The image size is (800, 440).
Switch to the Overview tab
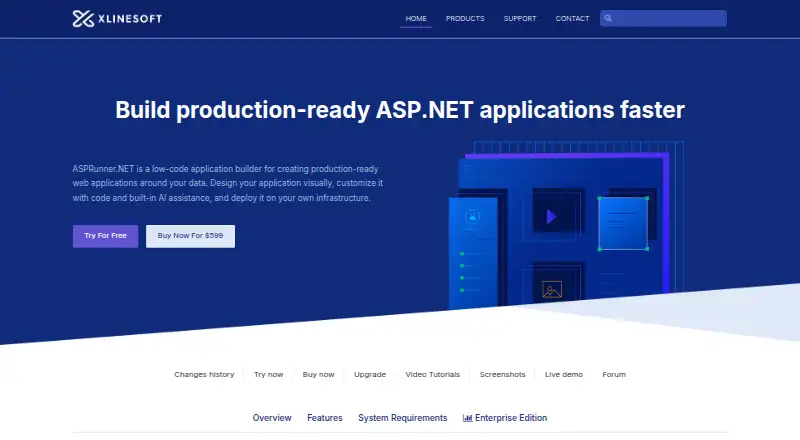coord(272,418)
